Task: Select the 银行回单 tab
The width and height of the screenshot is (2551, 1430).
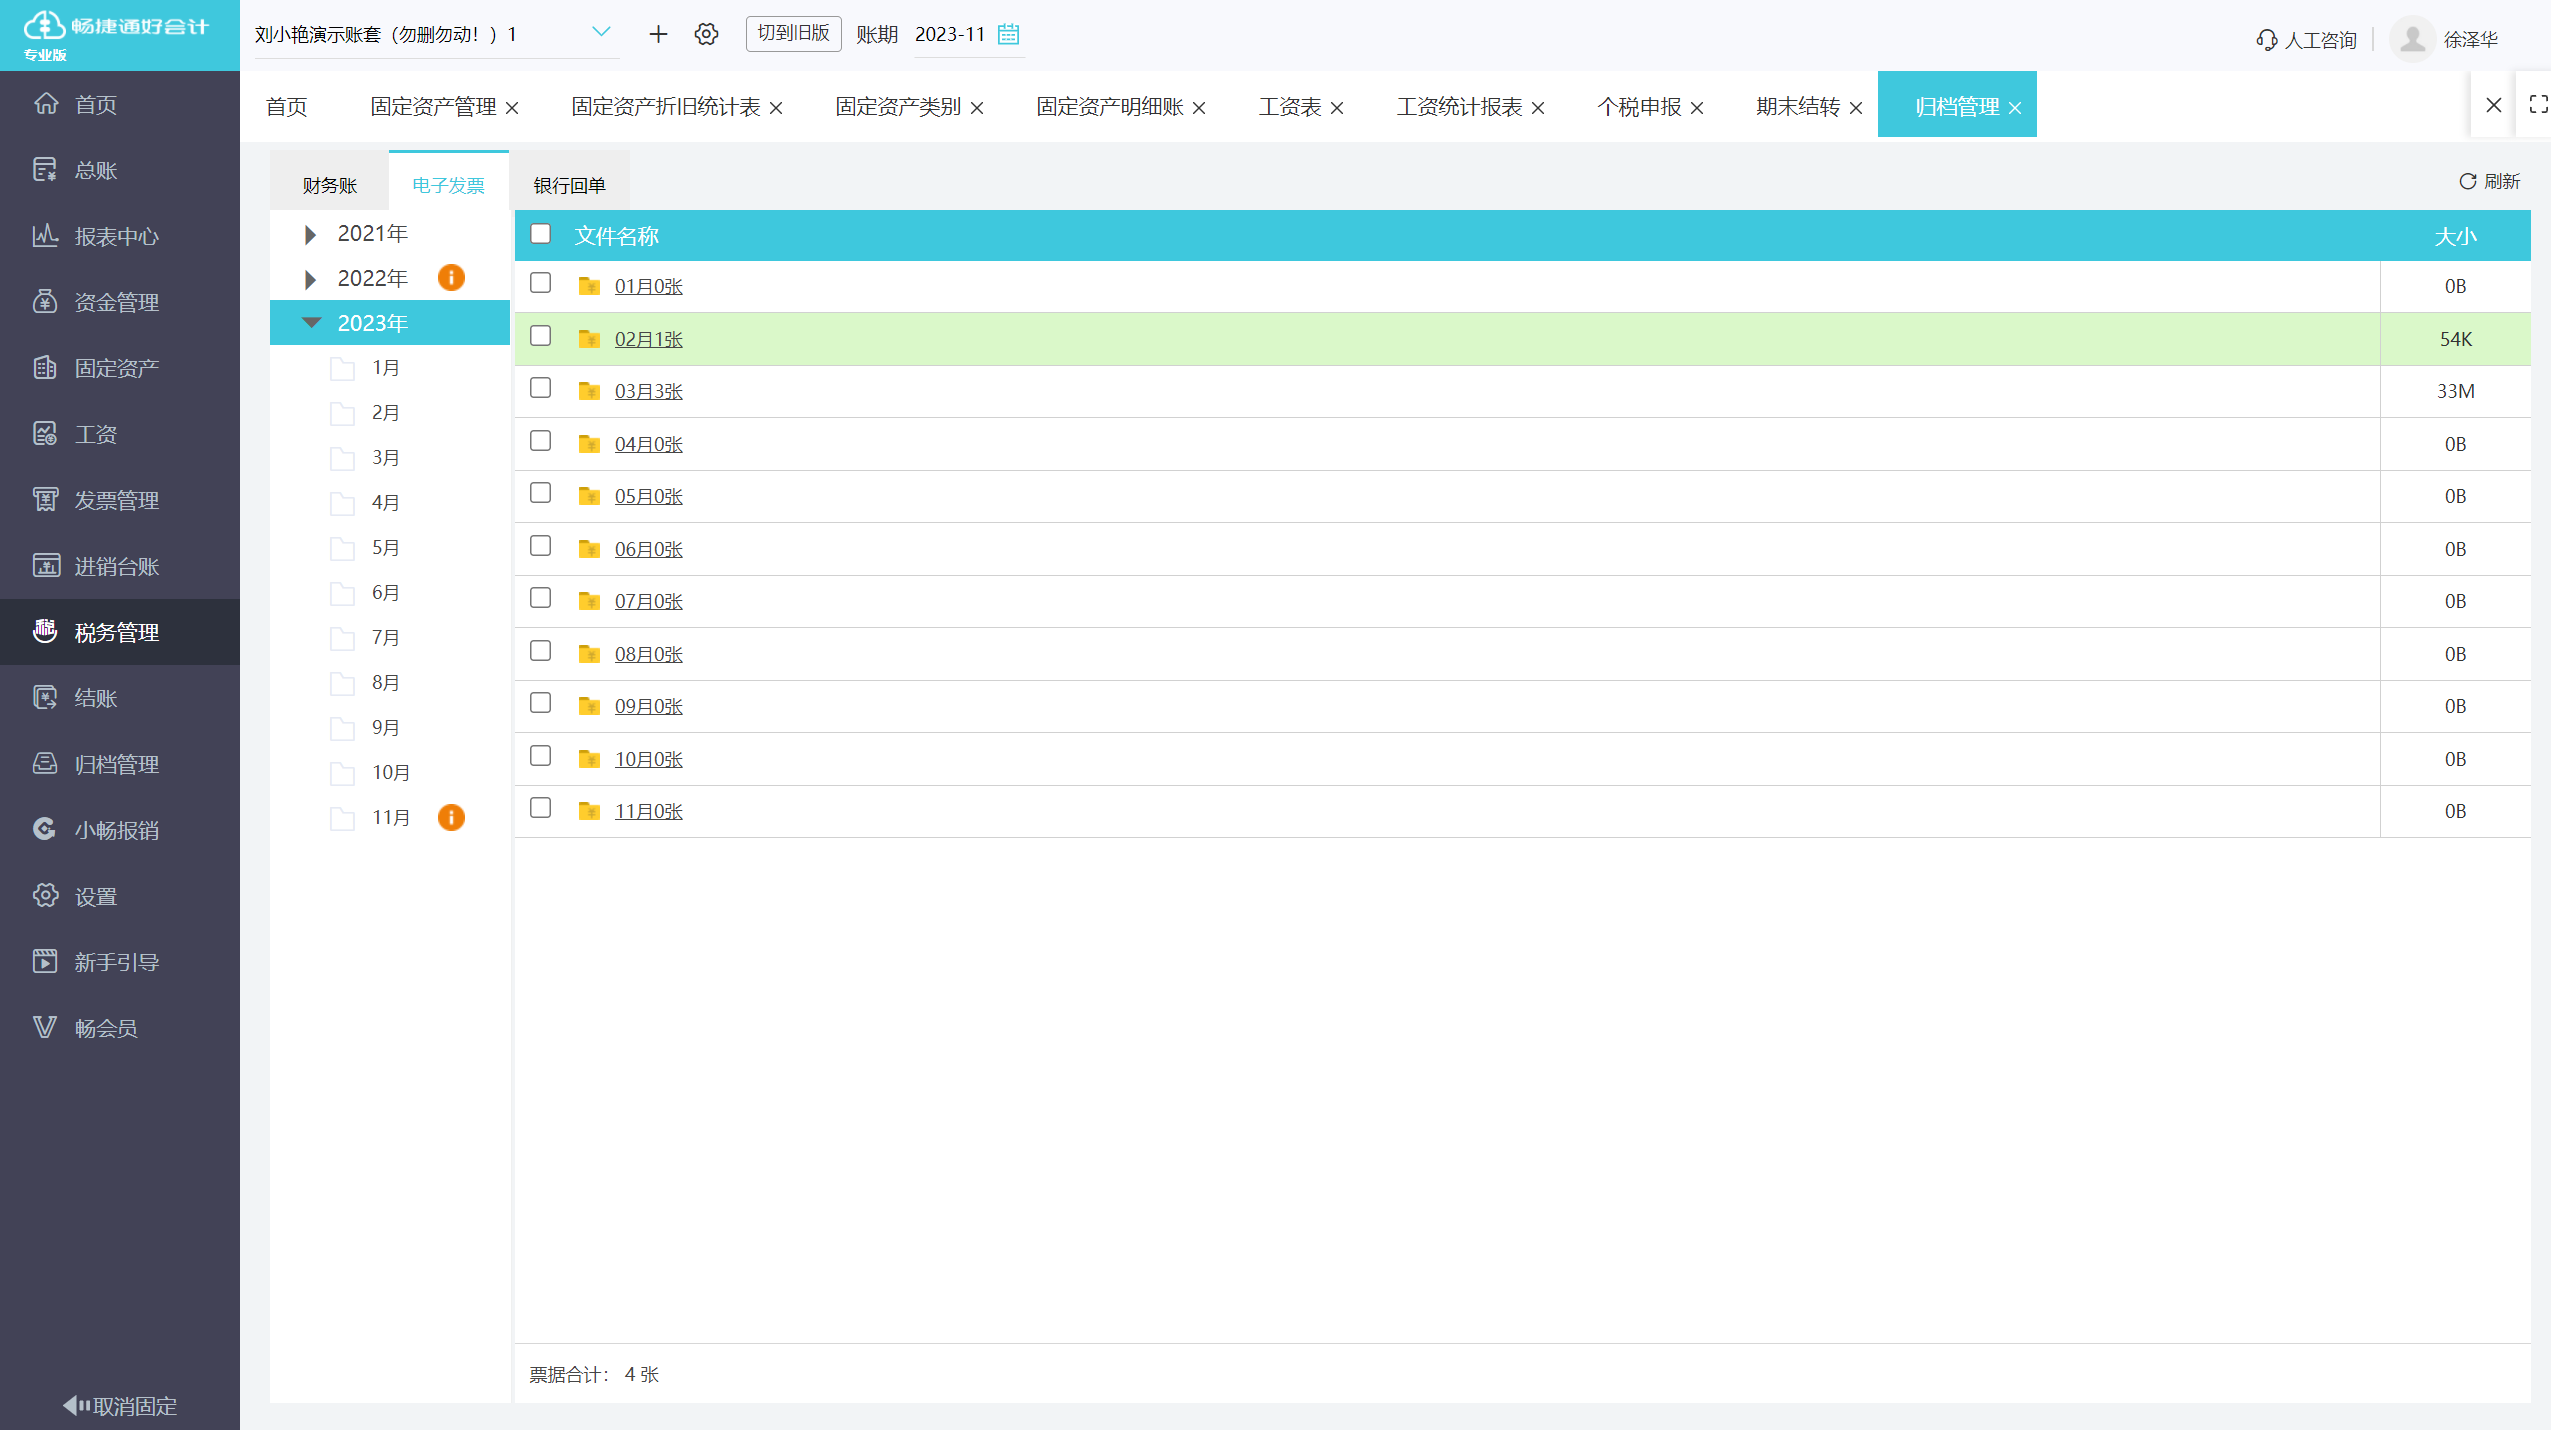Action: [569, 184]
